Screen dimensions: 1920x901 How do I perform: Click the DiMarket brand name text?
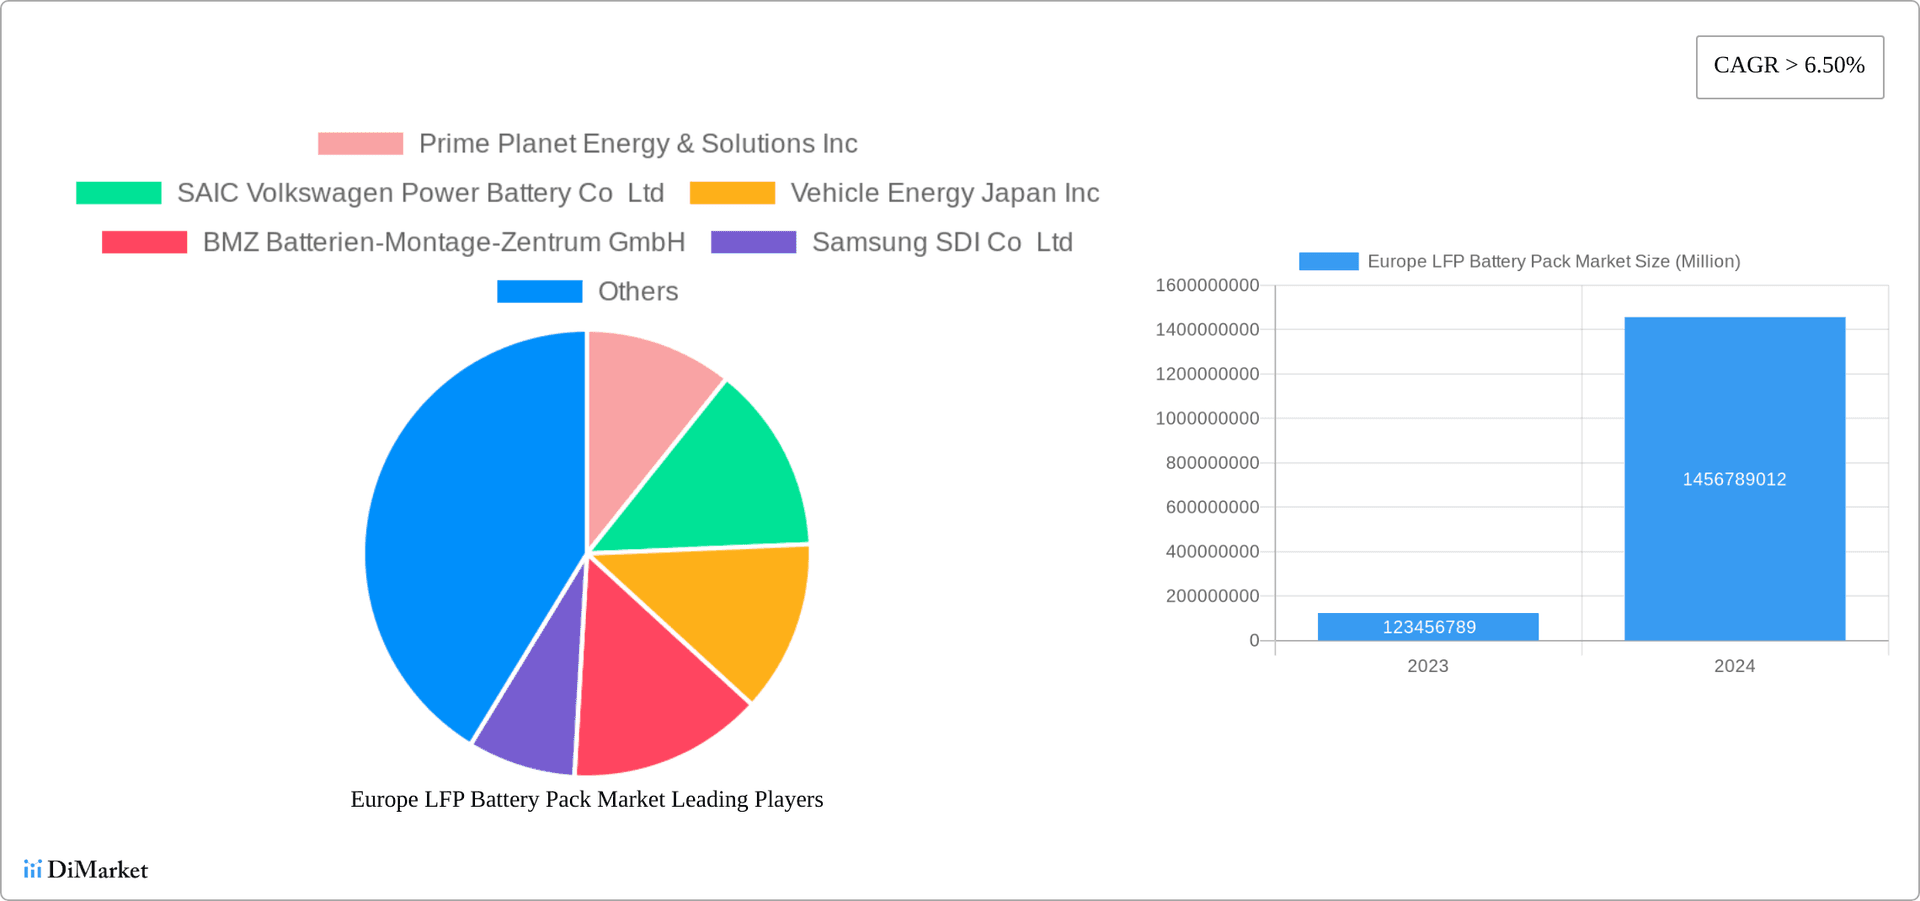[98, 869]
